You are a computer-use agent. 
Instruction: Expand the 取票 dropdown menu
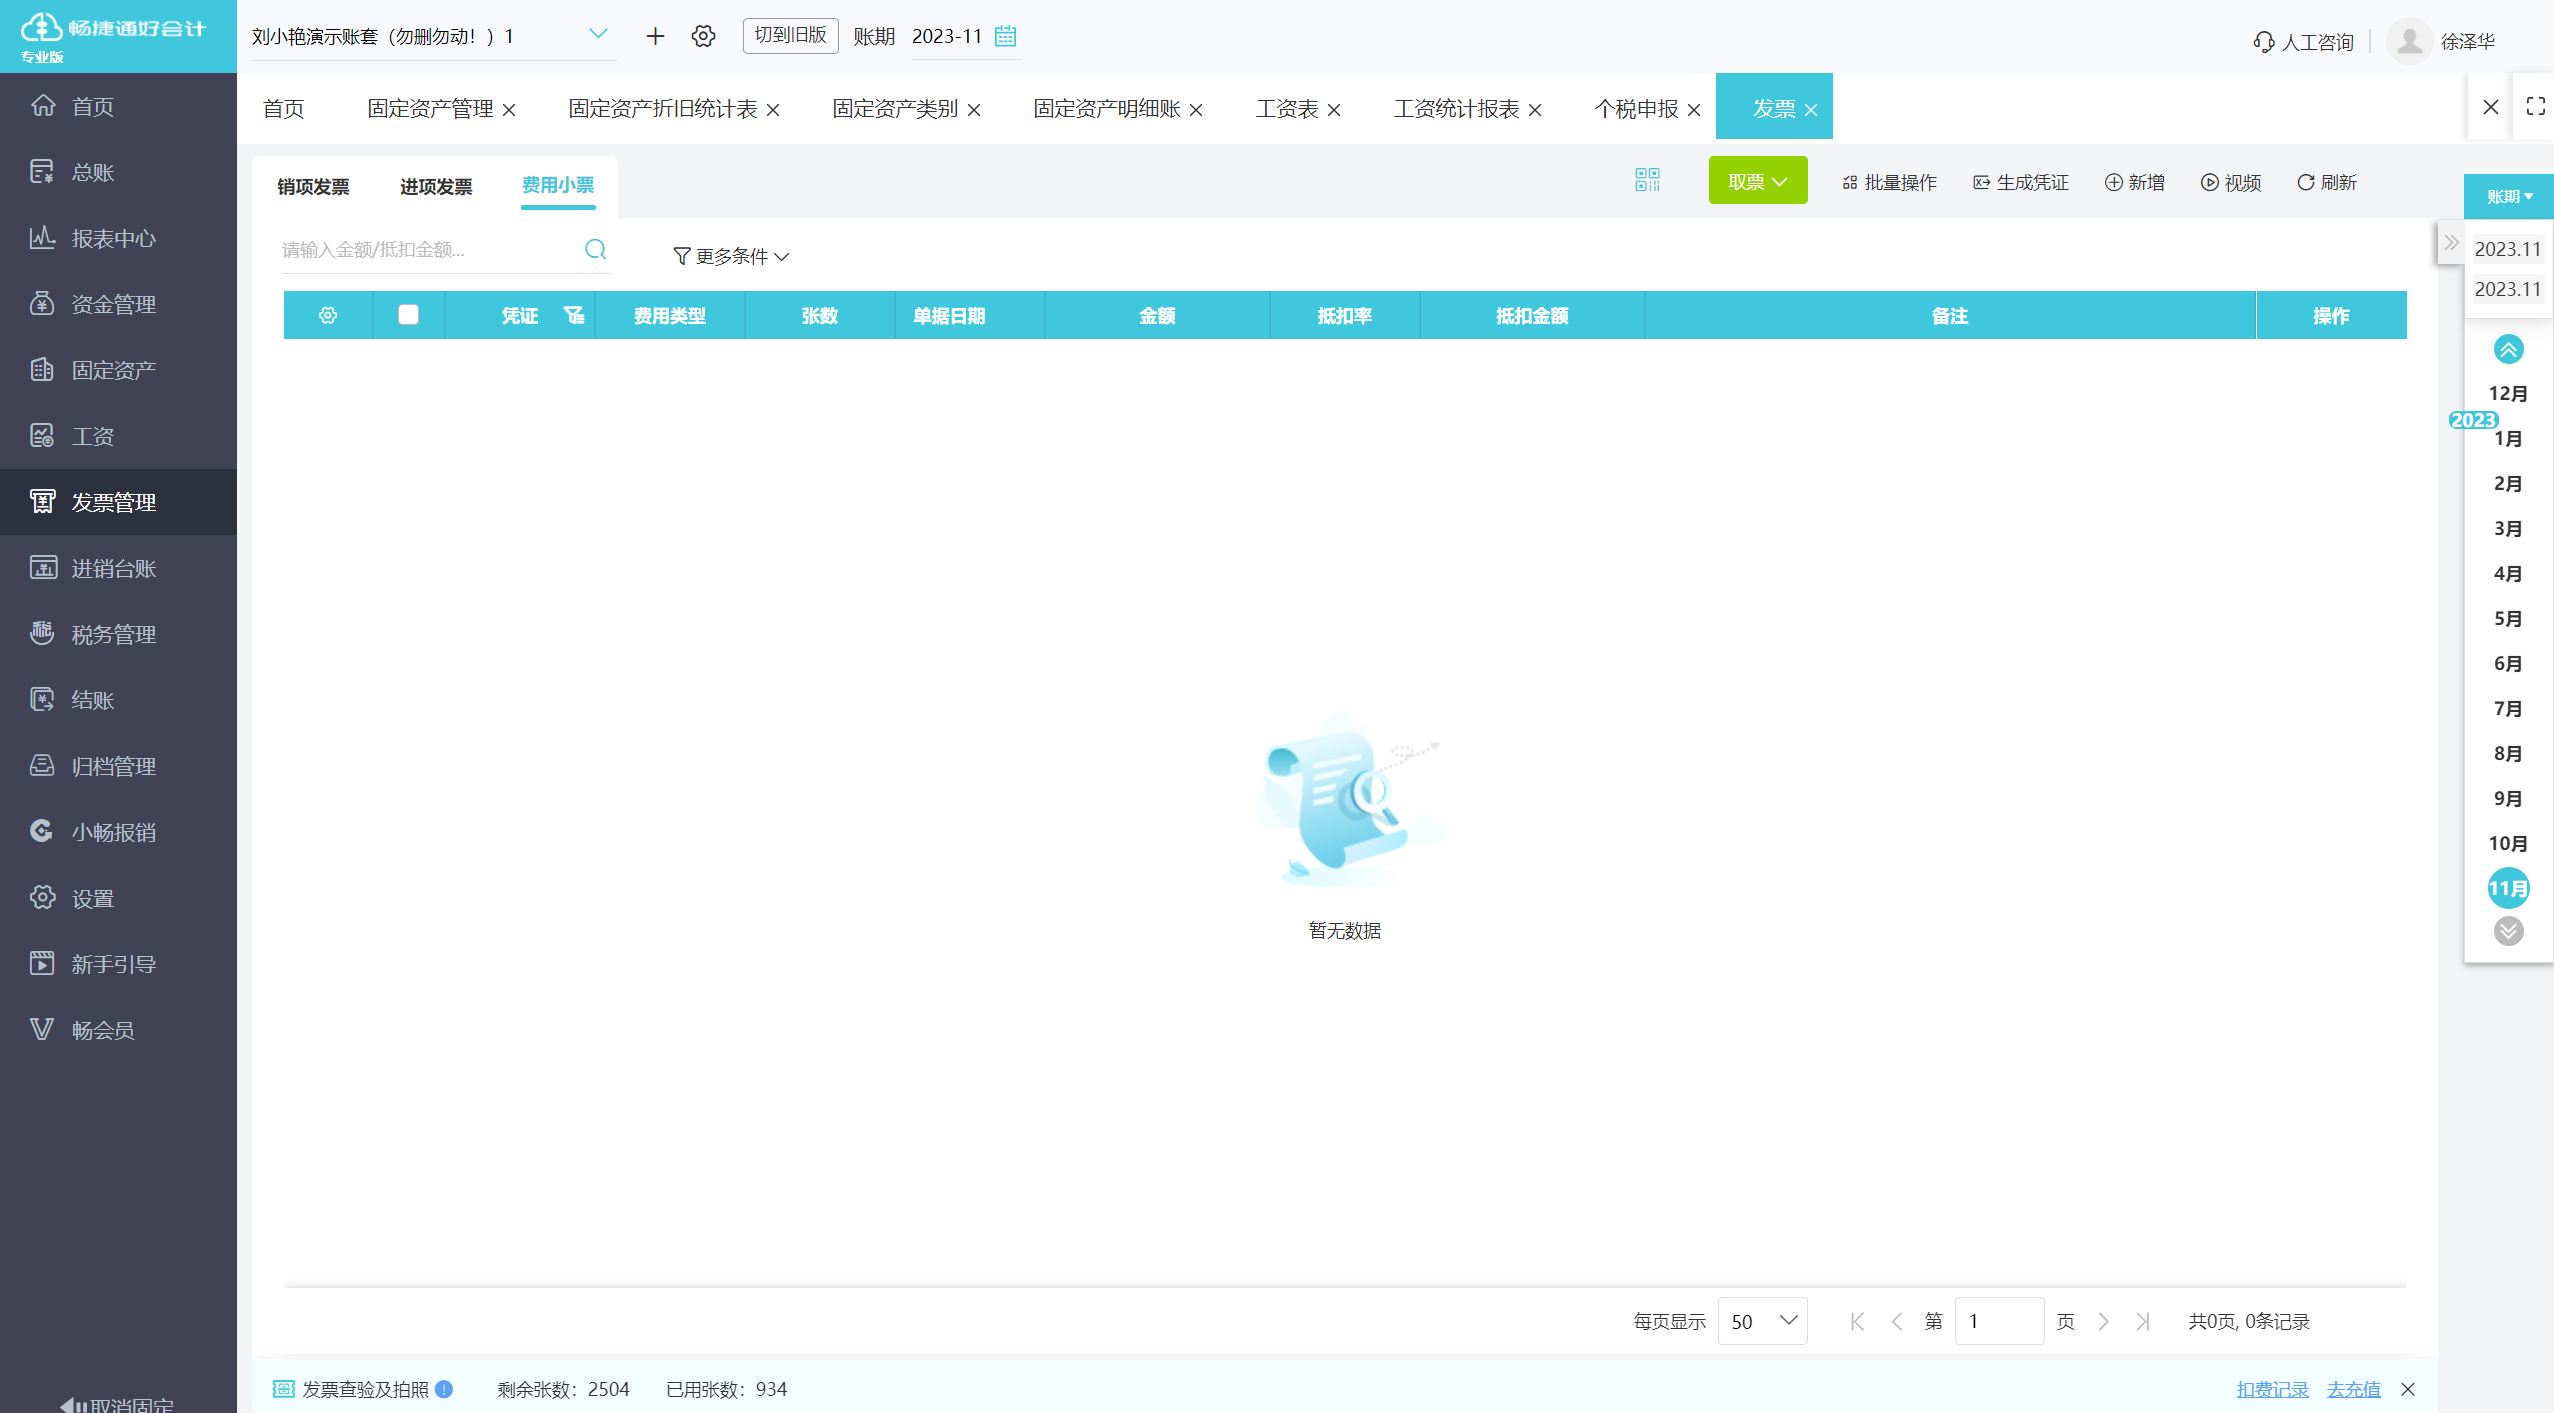(x=1757, y=181)
